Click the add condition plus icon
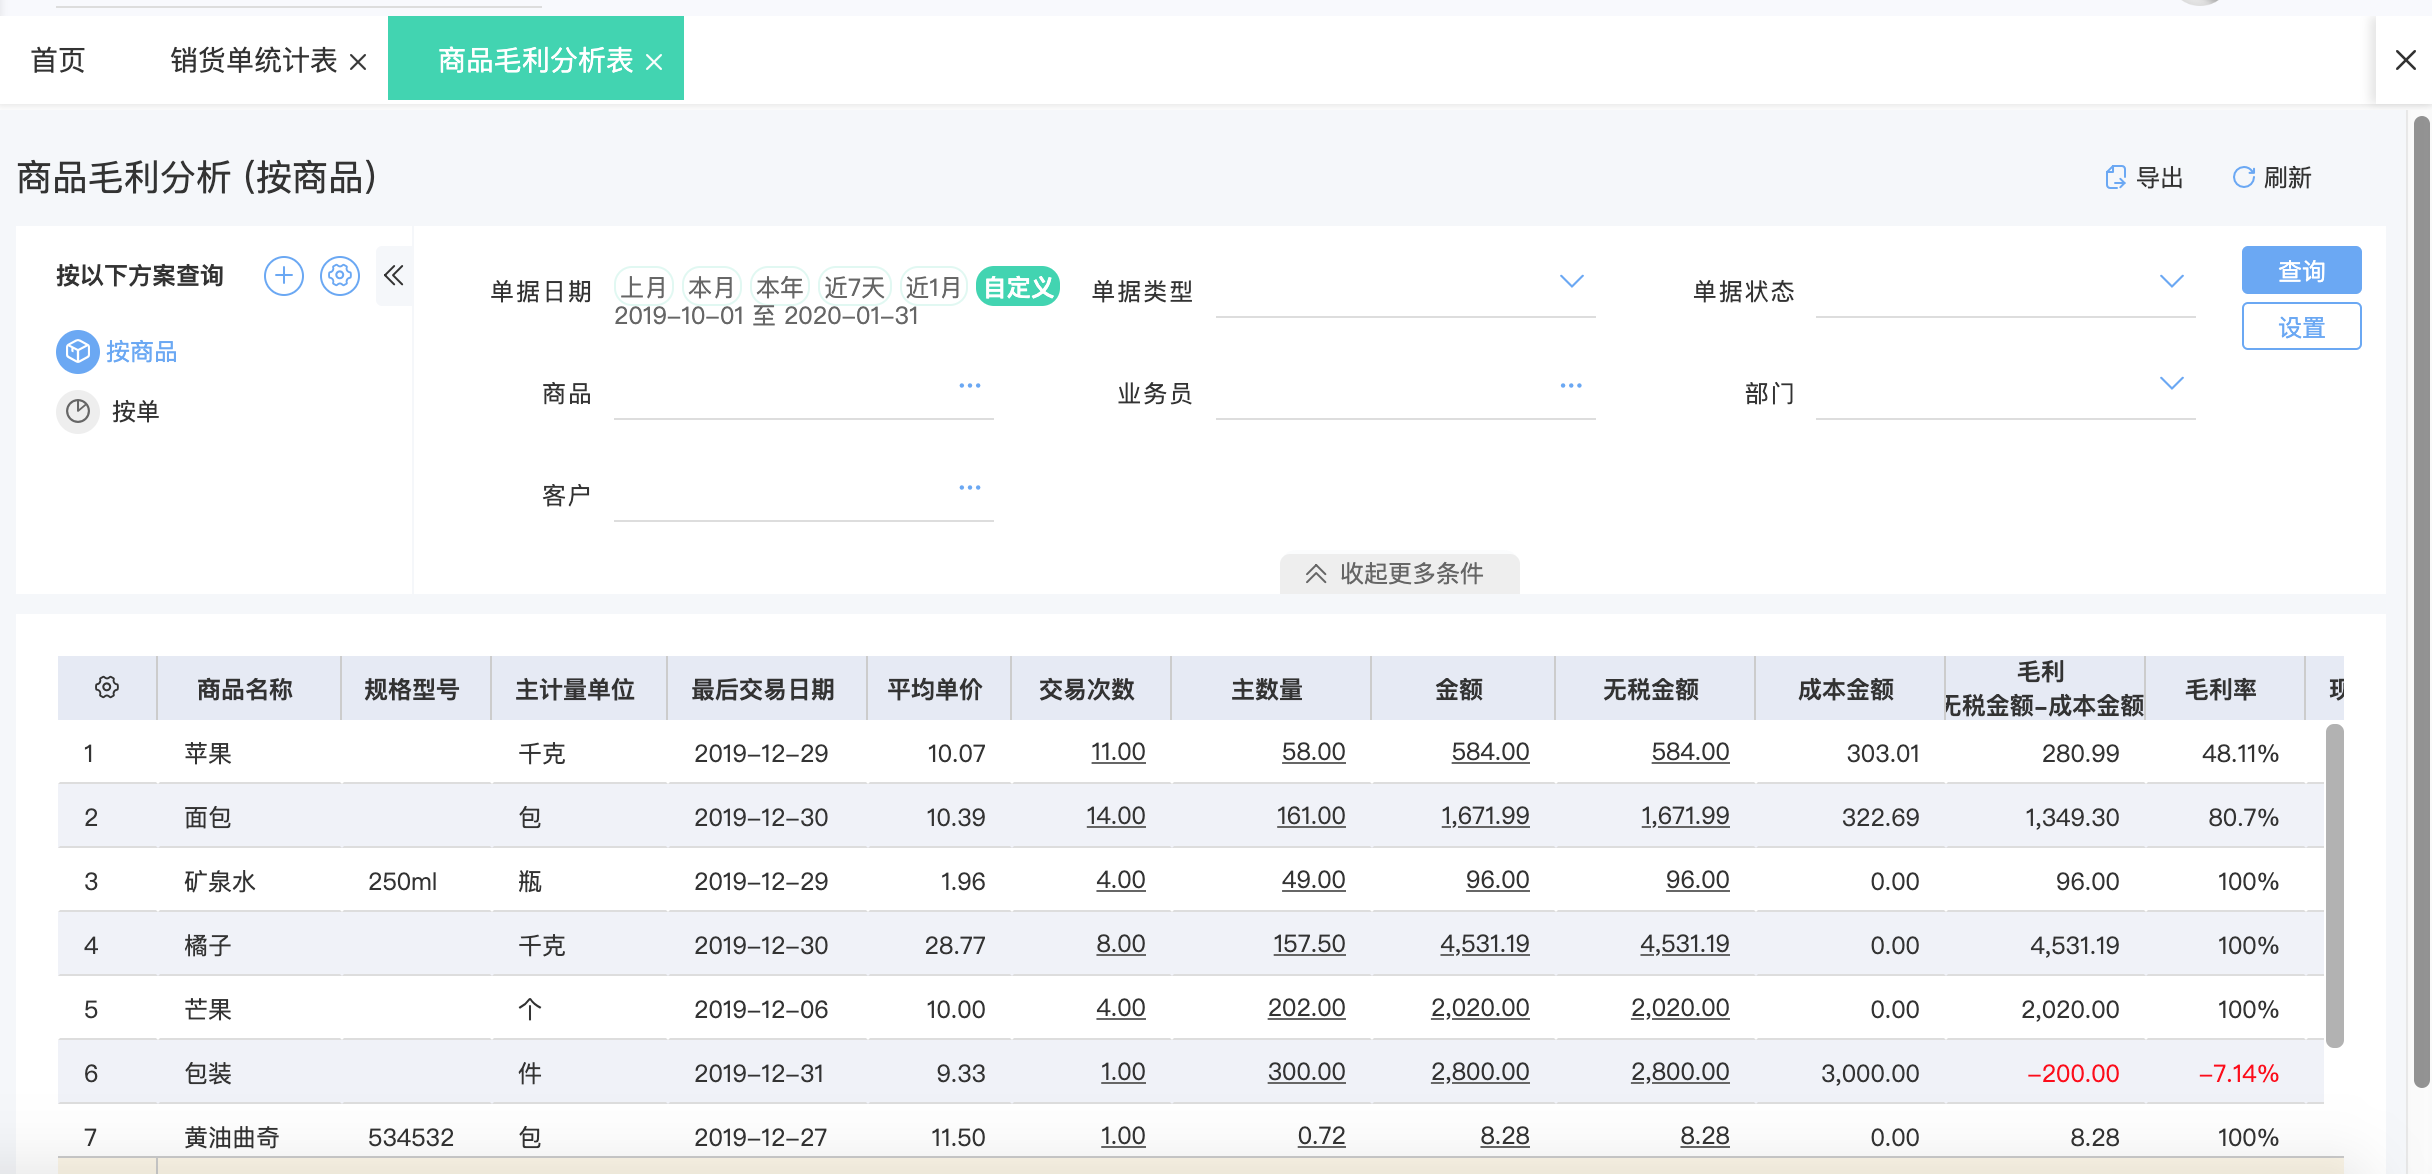This screenshot has width=2432, height=1174. coord(284,278)
